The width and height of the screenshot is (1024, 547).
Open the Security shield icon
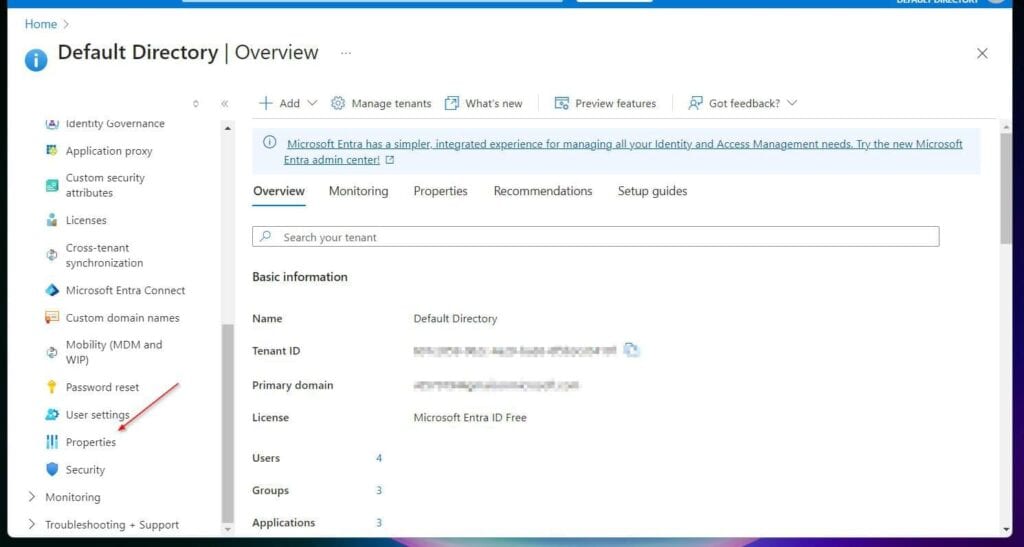pyautogui.click(x=52, y=469)
